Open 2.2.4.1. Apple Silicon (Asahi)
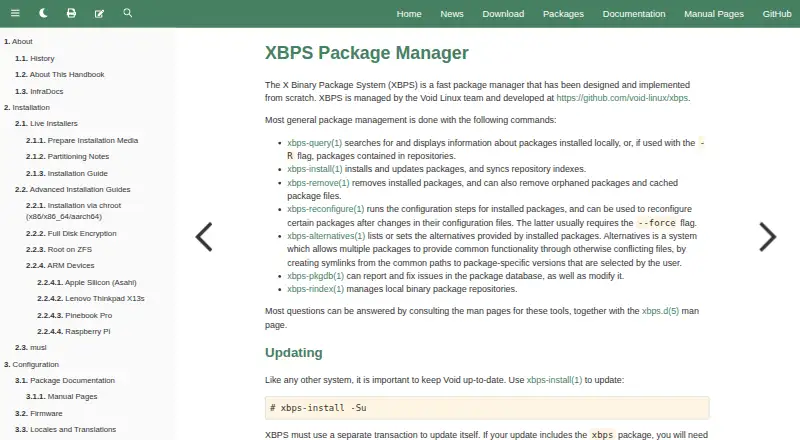 pos(87,282)
